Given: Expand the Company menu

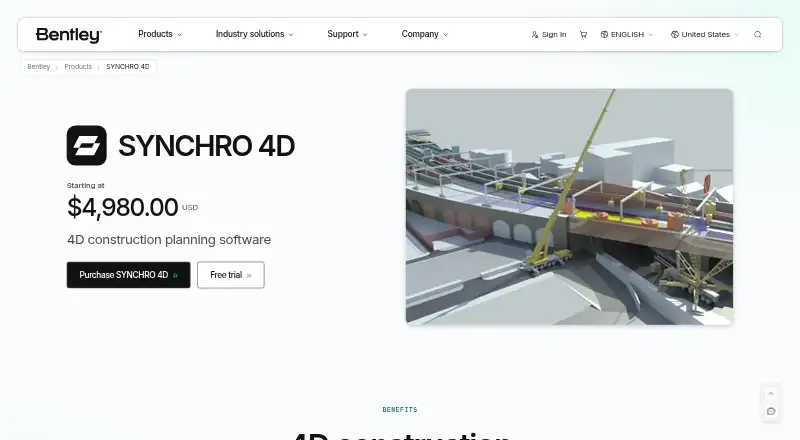Looking at the screenshot, I should (x=424, y=34).
